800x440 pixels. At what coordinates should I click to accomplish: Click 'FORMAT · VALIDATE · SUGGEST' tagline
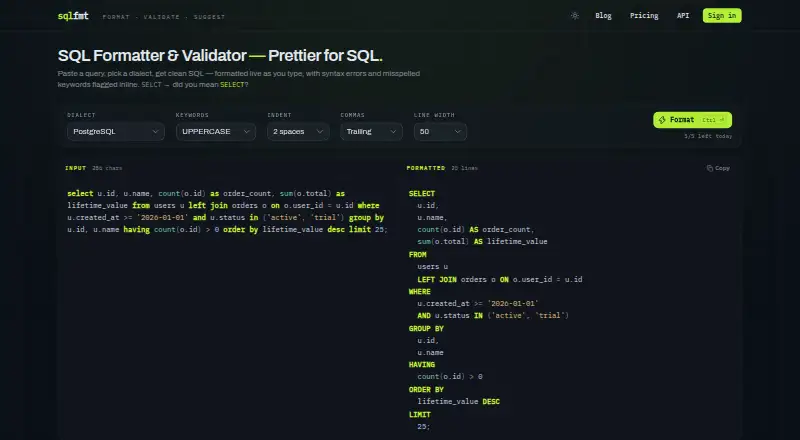163,17
